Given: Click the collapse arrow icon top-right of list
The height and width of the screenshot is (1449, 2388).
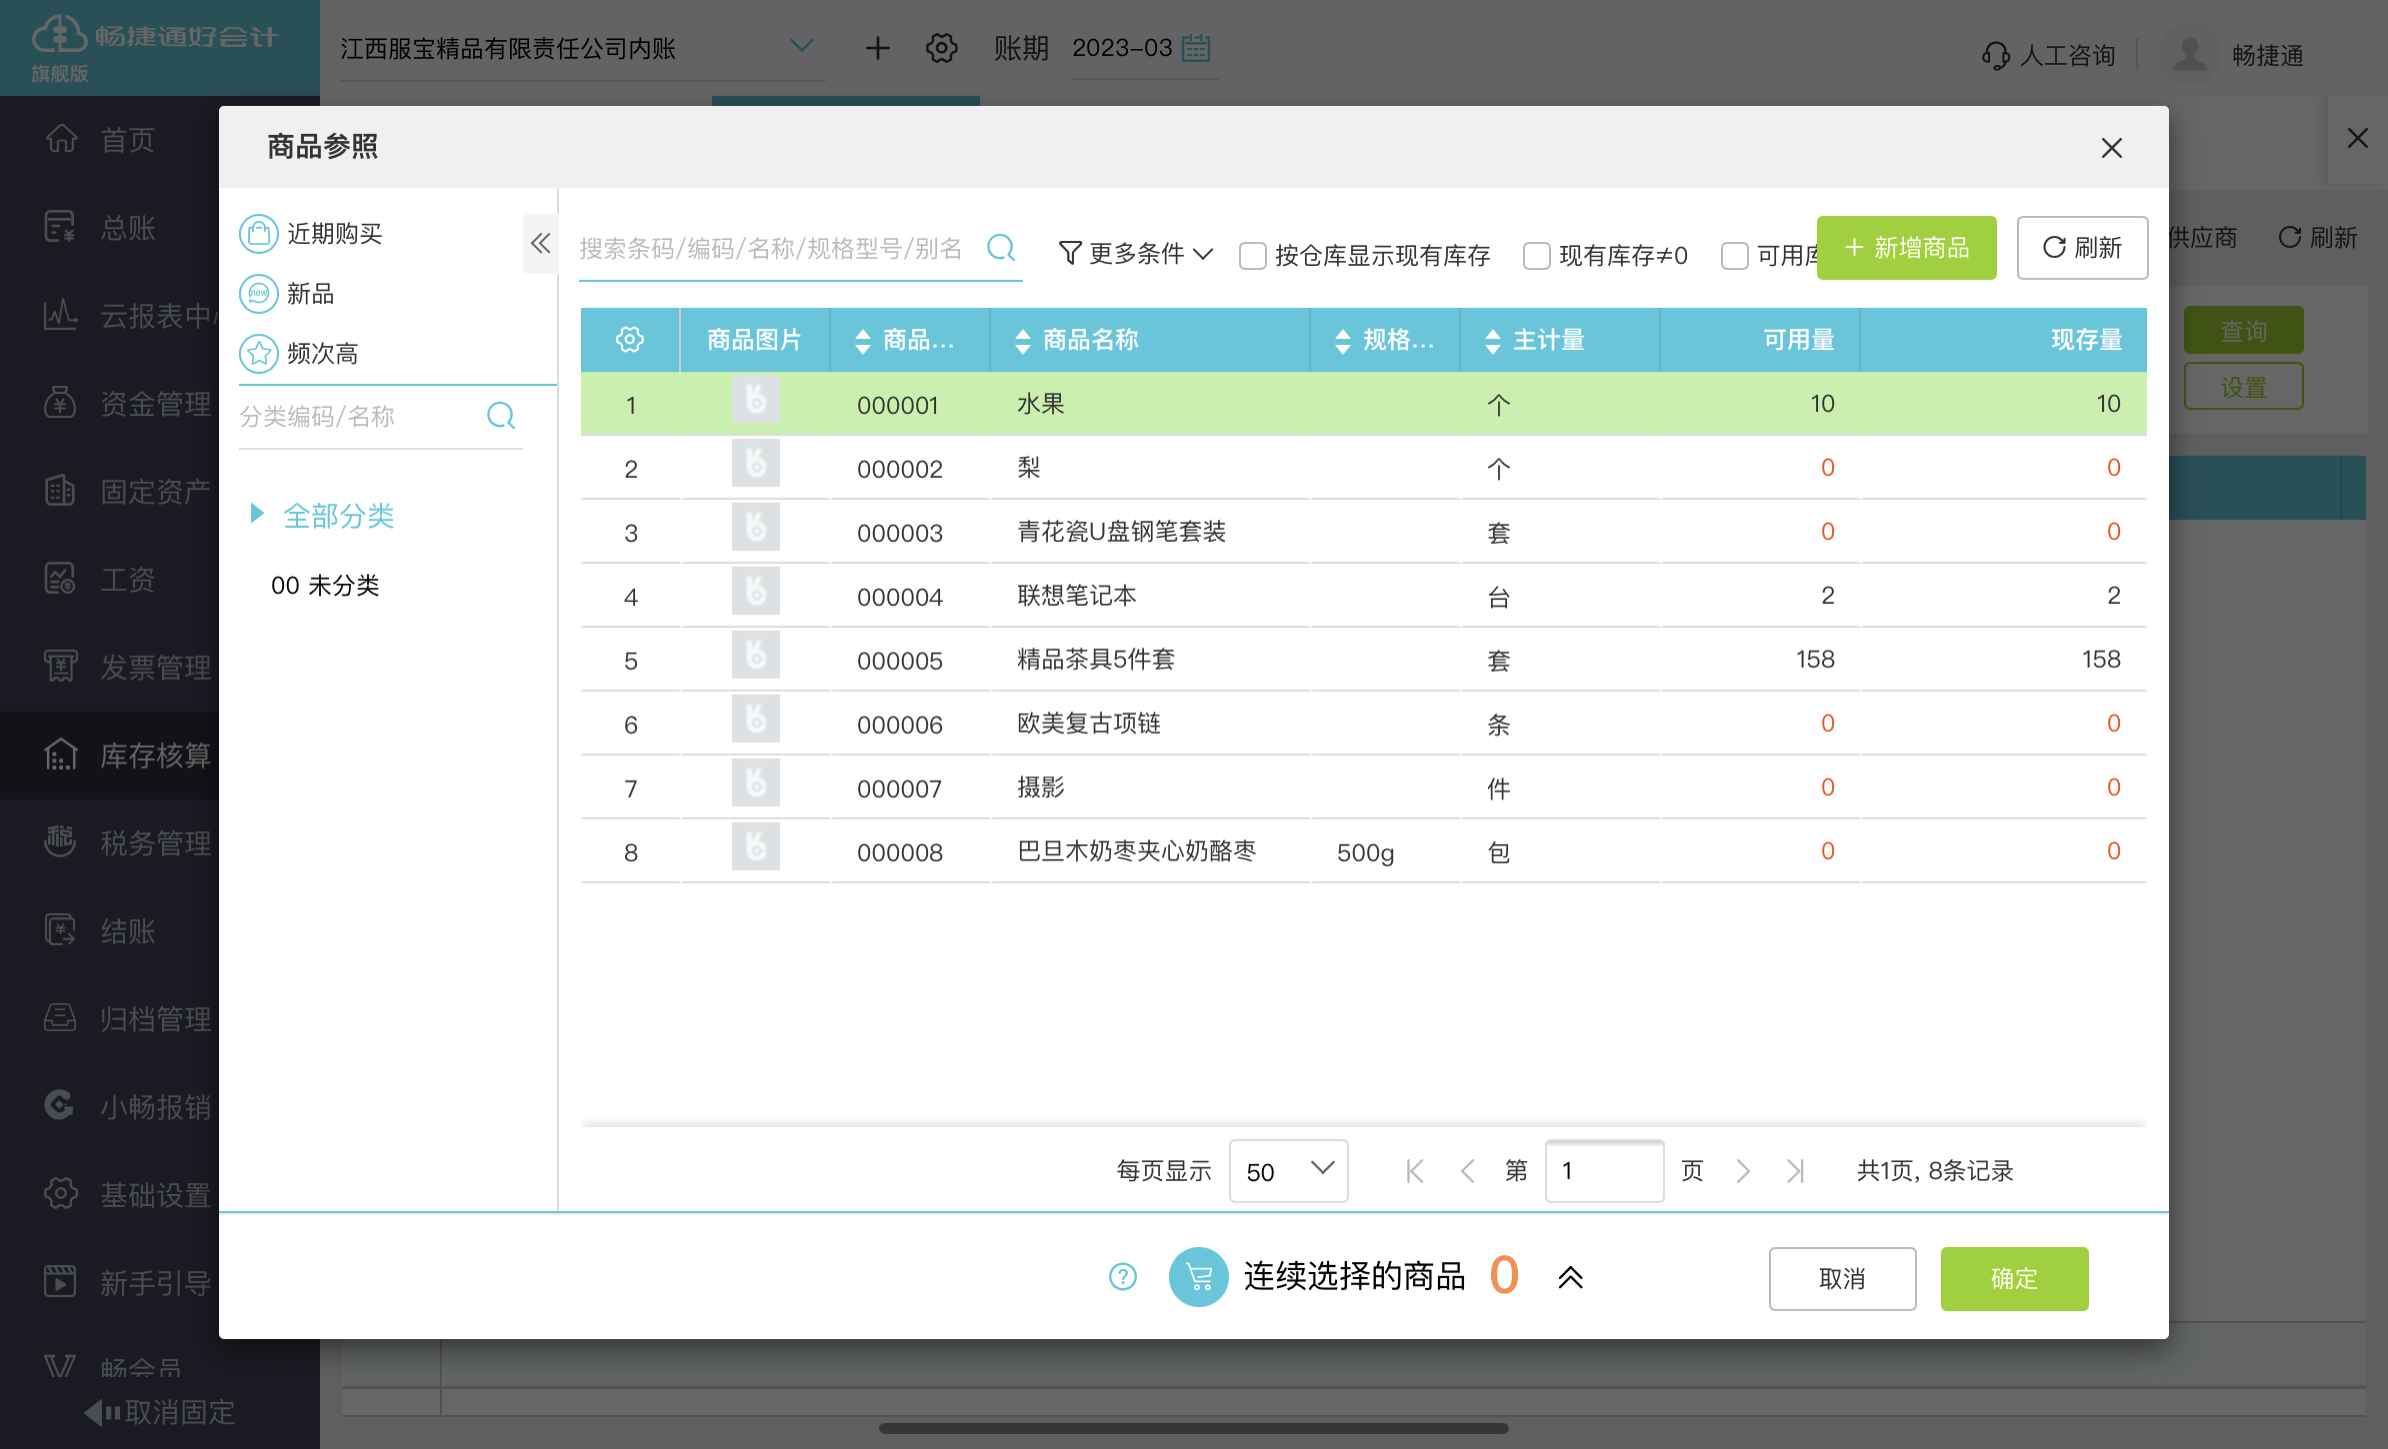Looking at the screenshot, I should (x=541, y=244).
